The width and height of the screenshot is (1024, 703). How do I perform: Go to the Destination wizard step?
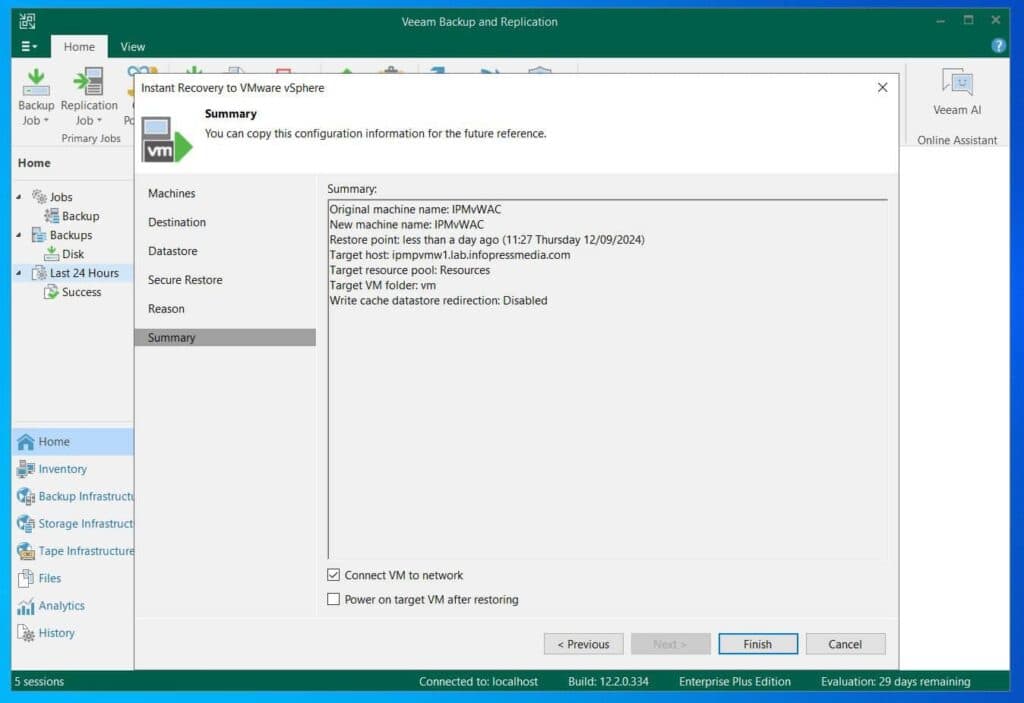(x=176, y=222)
